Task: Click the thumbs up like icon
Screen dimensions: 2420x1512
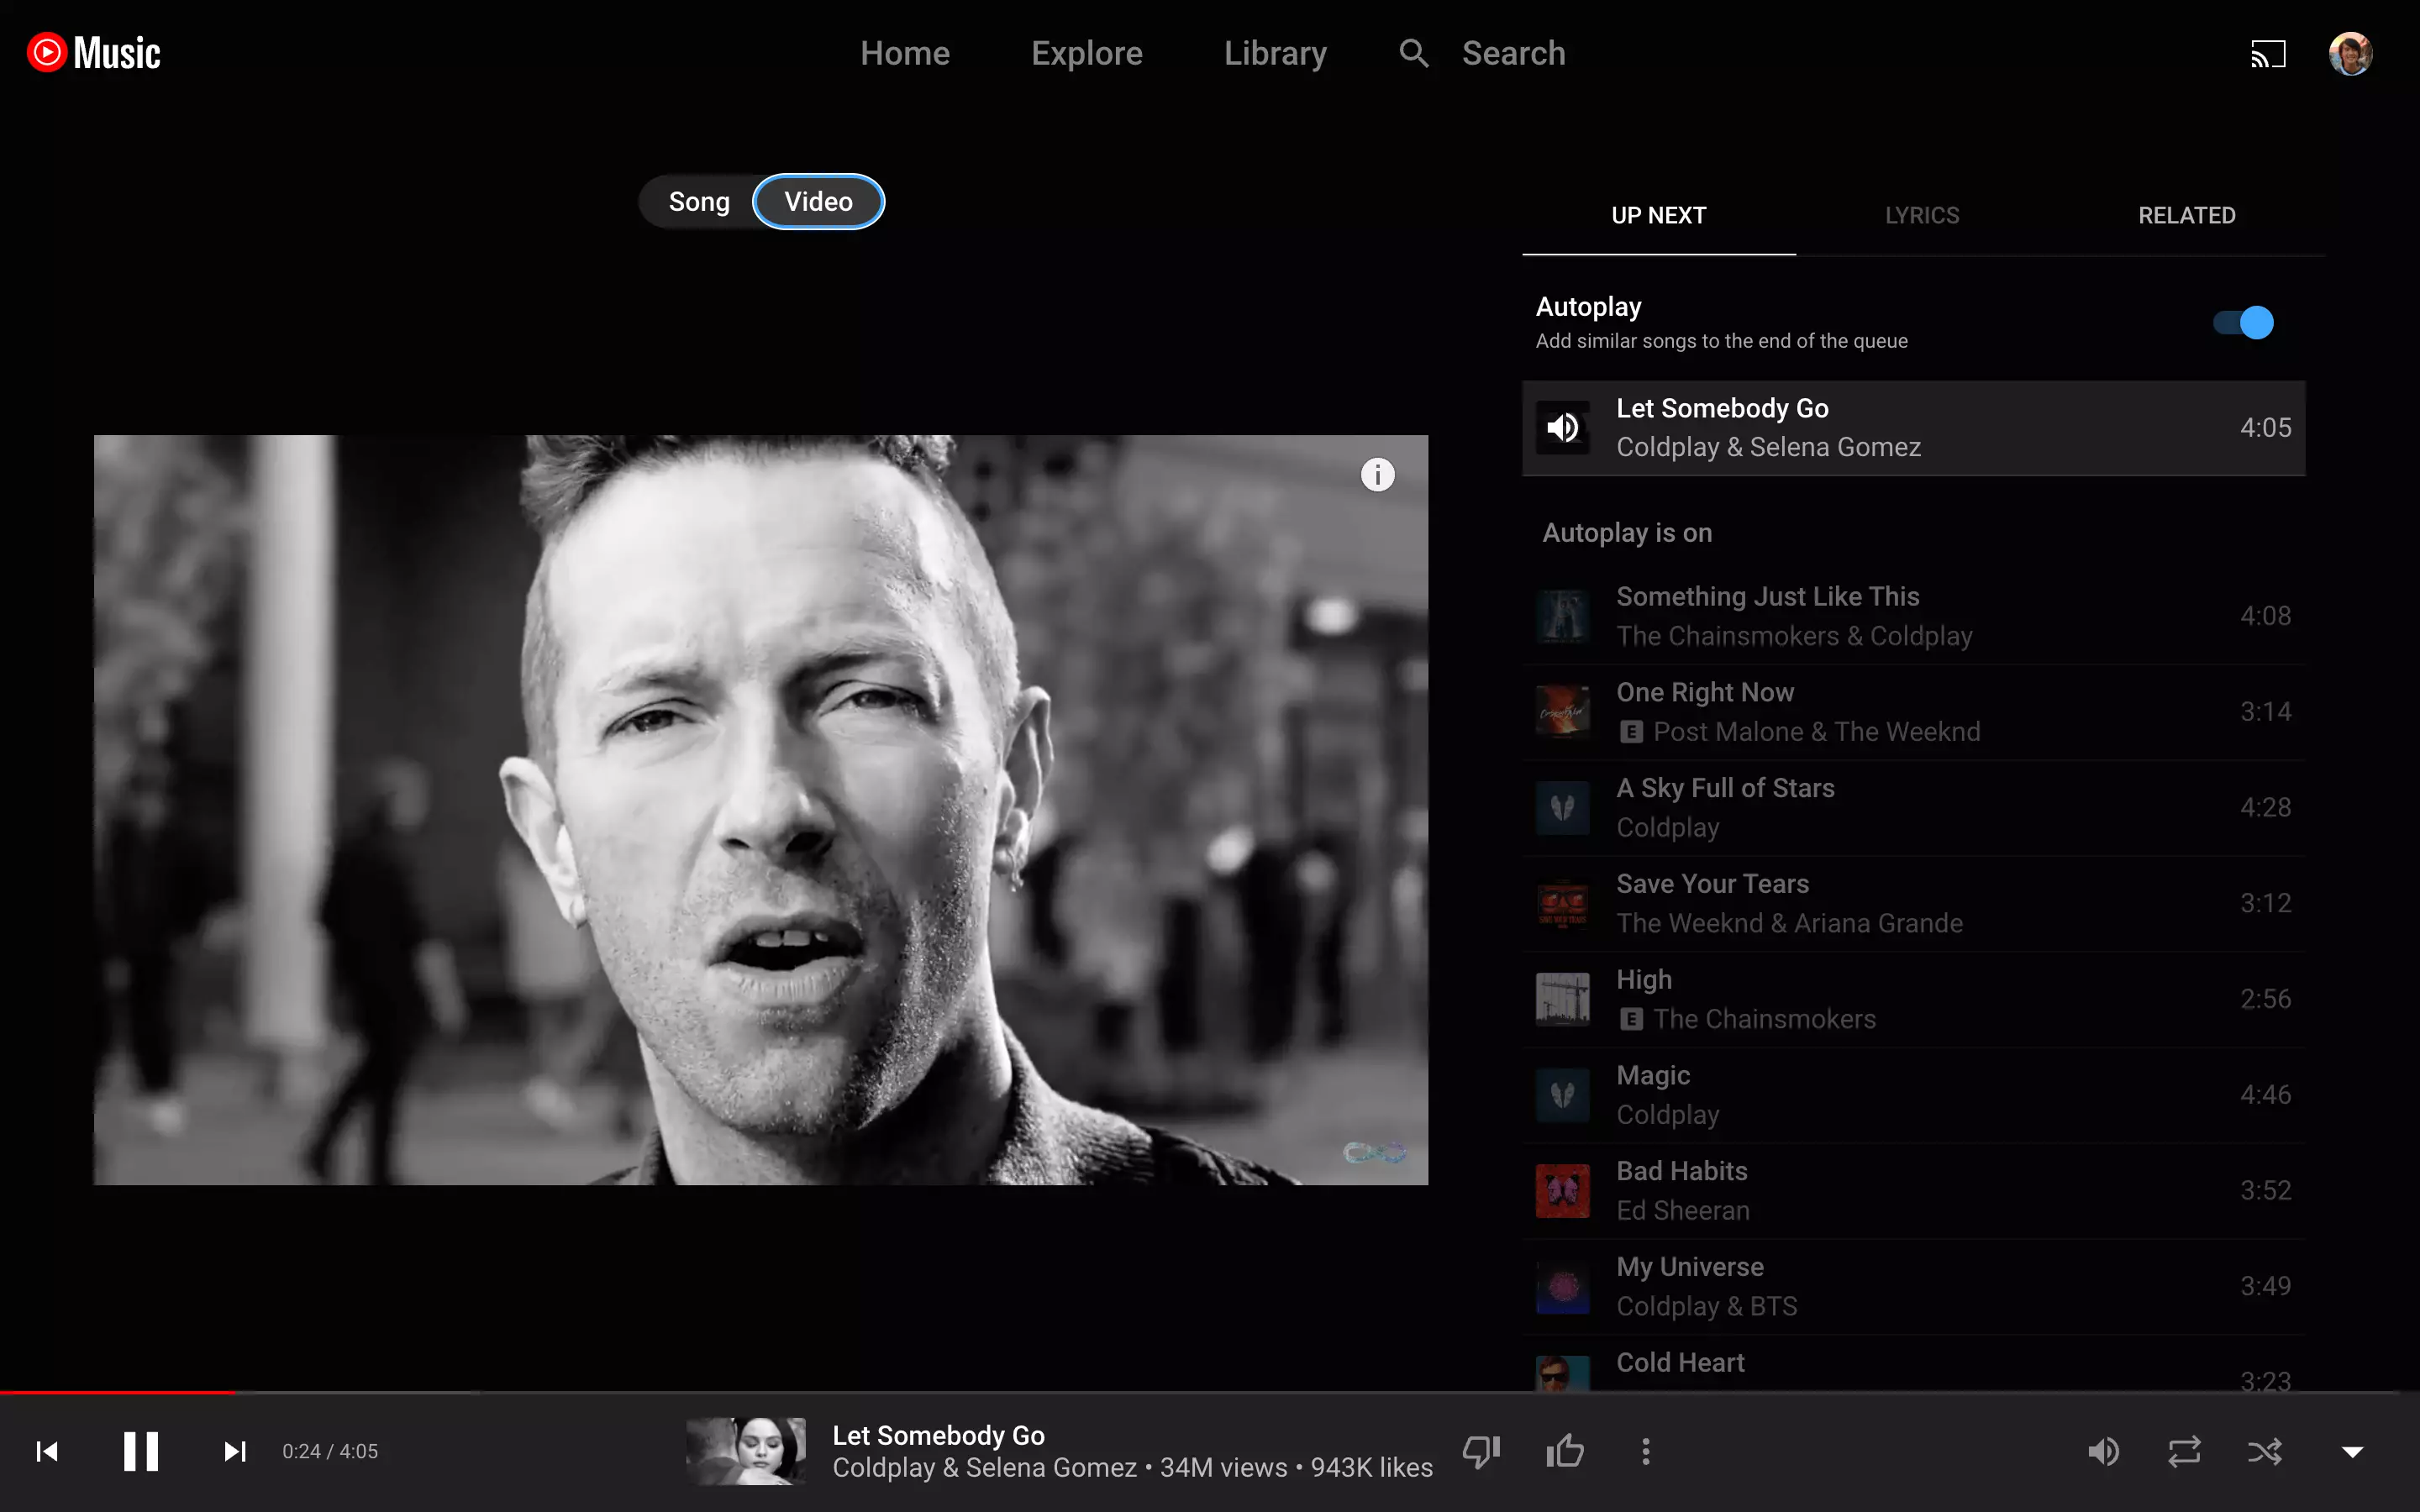Action: tap(1565, 1449)
